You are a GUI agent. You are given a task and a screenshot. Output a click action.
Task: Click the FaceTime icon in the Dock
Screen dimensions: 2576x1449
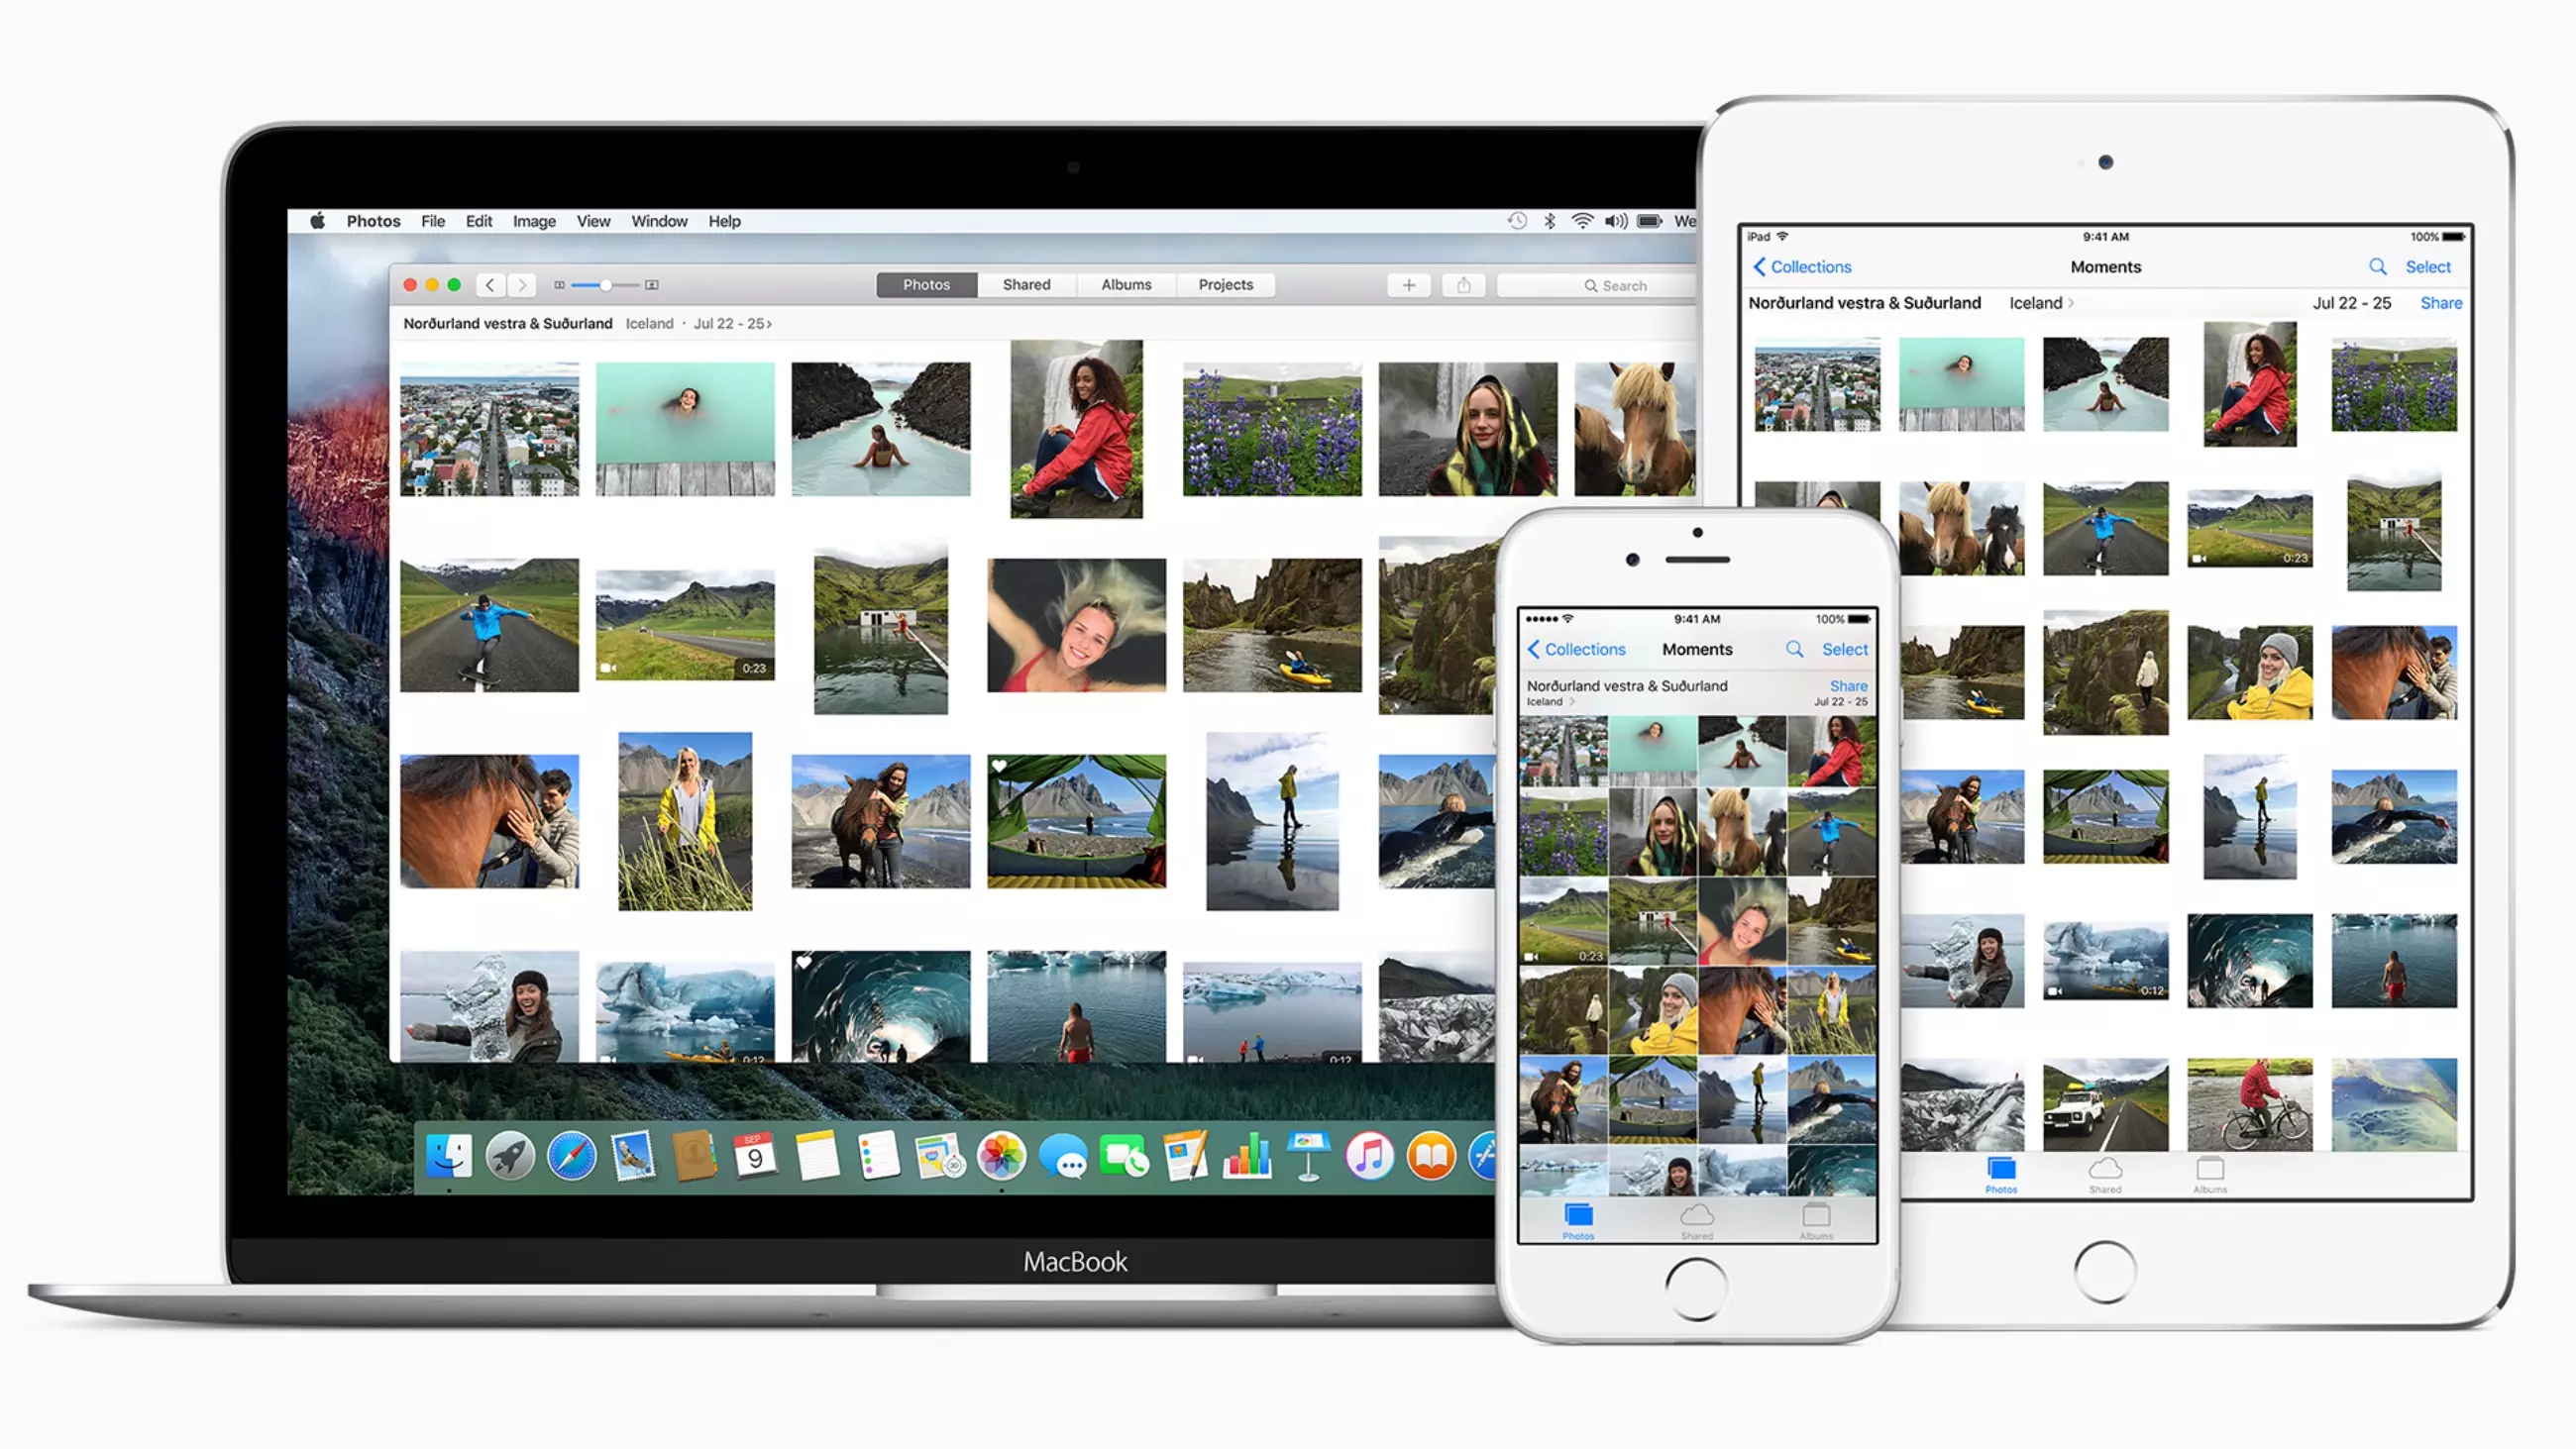coord(1122,1159)
